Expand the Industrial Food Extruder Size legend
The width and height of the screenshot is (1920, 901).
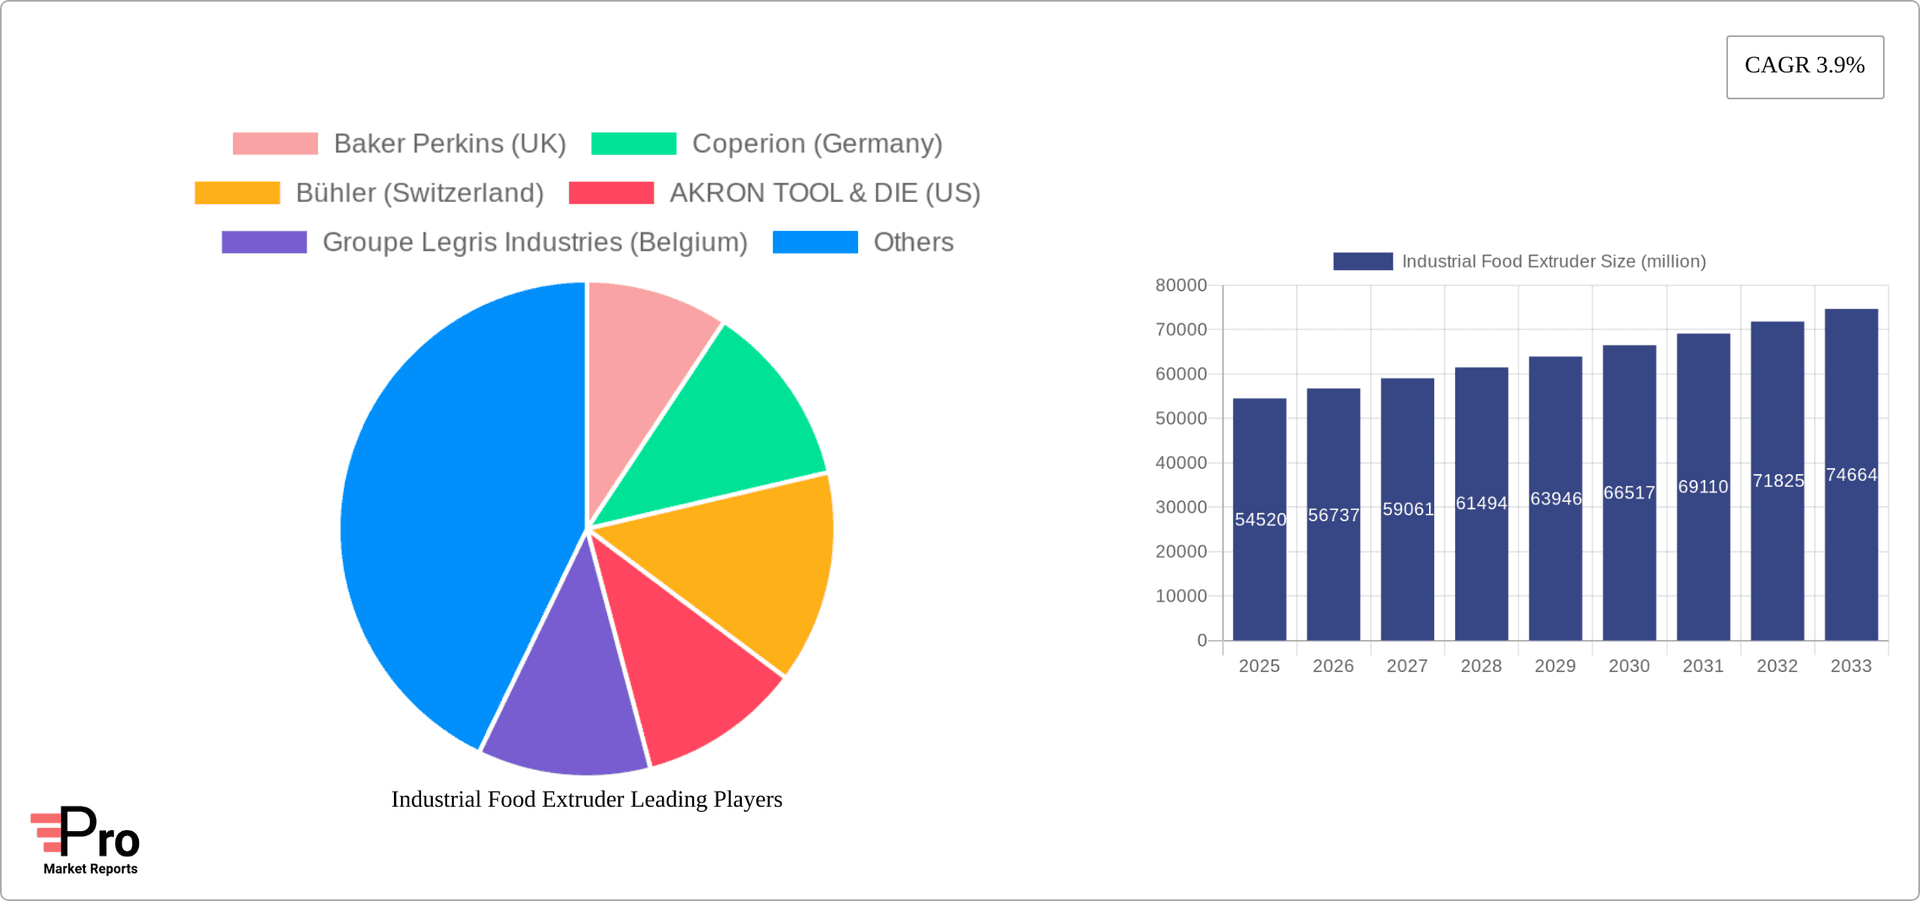(1520, 261)
